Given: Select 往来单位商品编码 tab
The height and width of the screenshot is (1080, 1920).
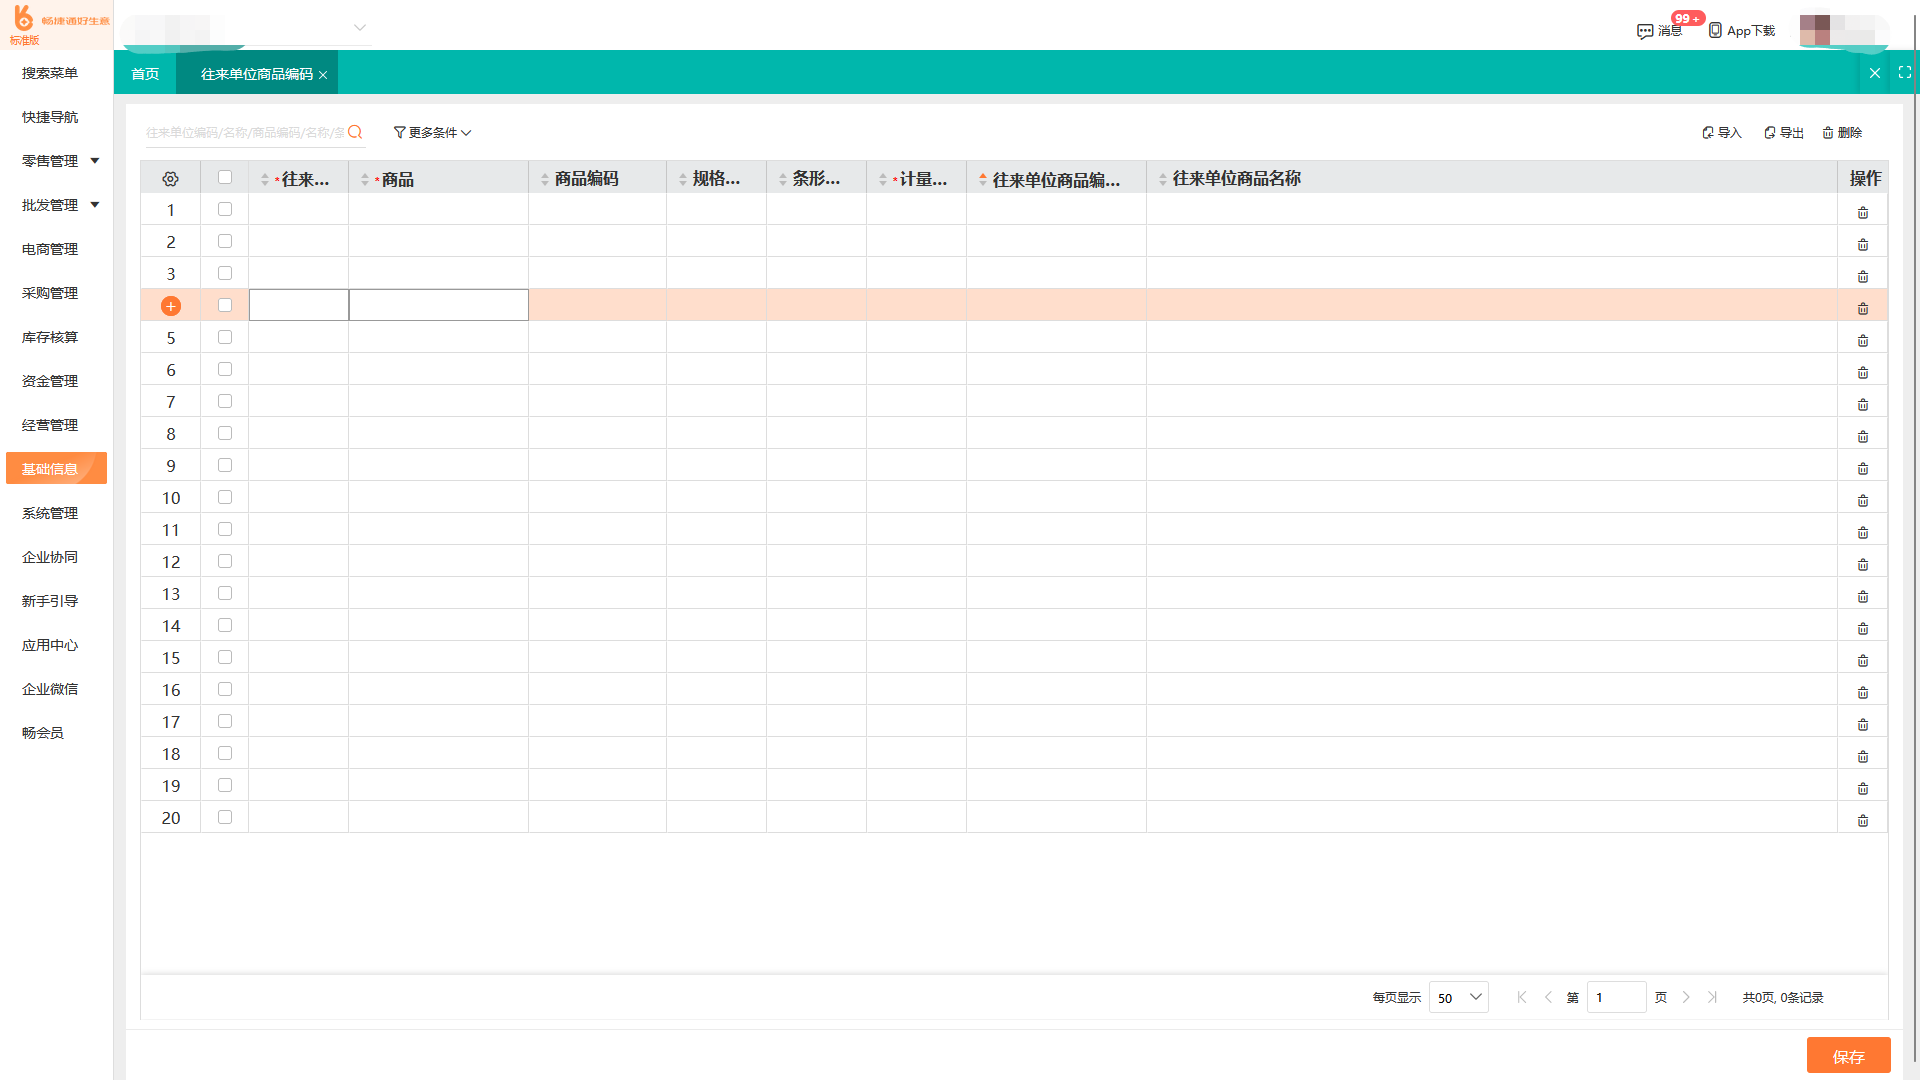Looking at the screenshot, I should coord(255,73).
